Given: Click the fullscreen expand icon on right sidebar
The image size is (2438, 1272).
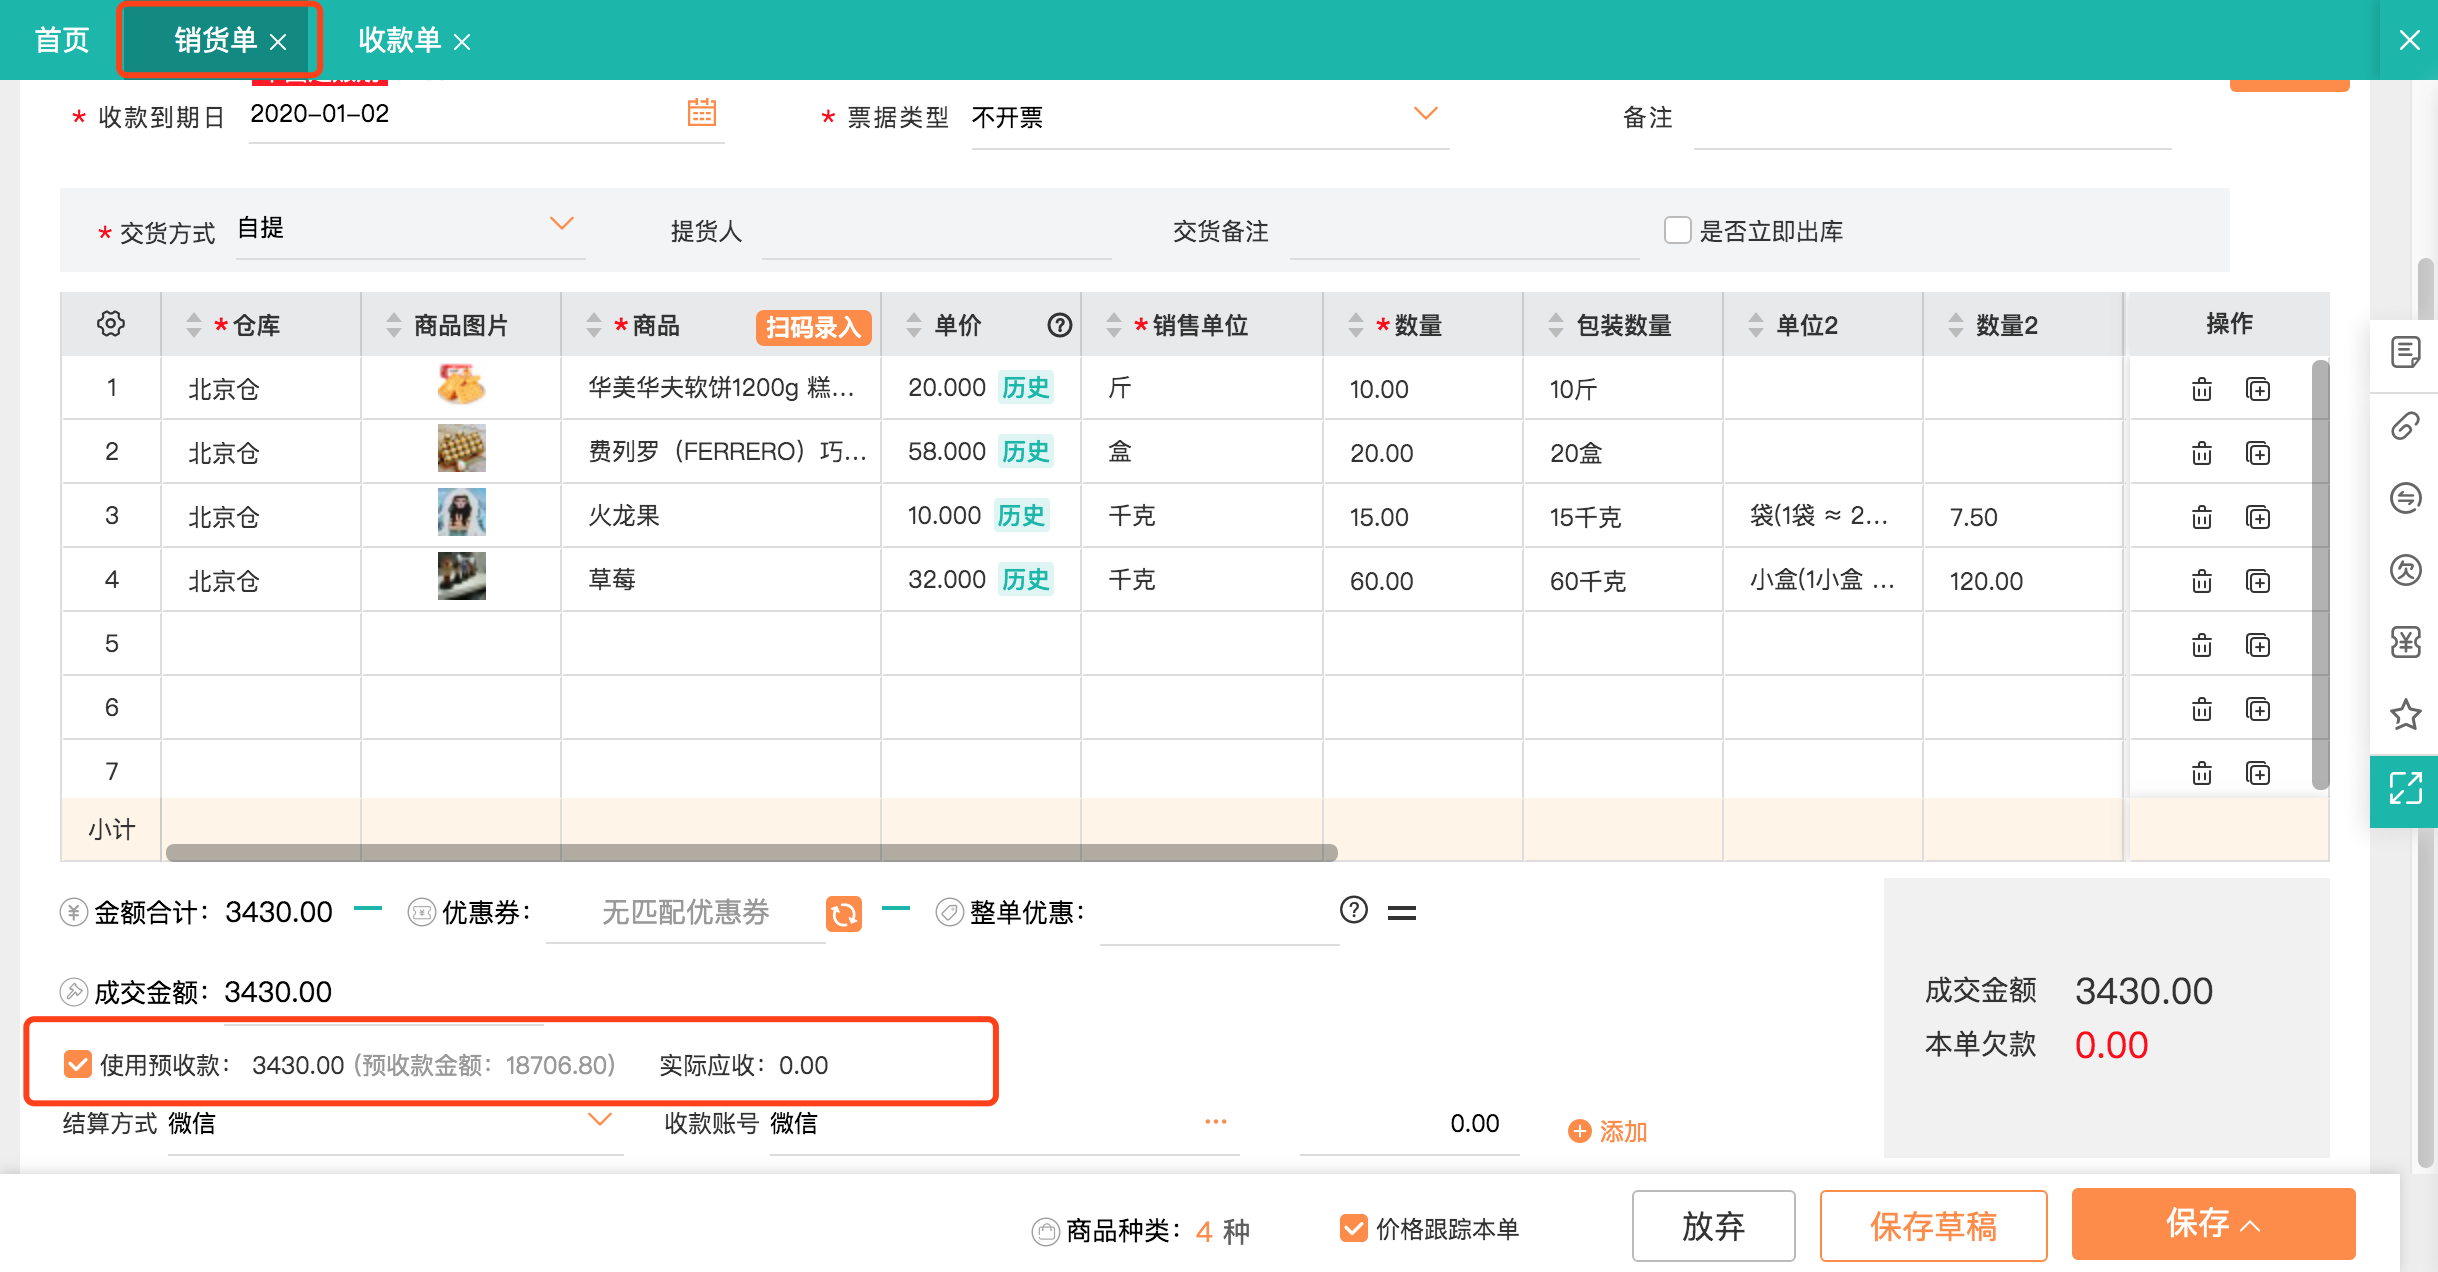Looking at the screenshot, I should [2406, 790].
